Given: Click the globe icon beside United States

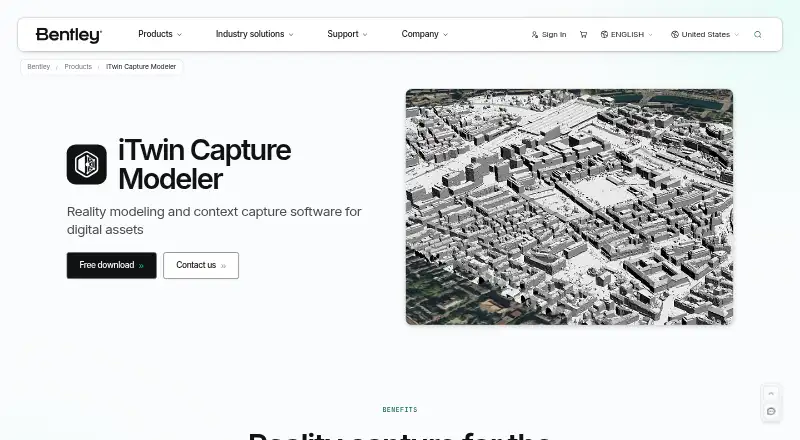Looking at the screenshot, I should [674, 35].
